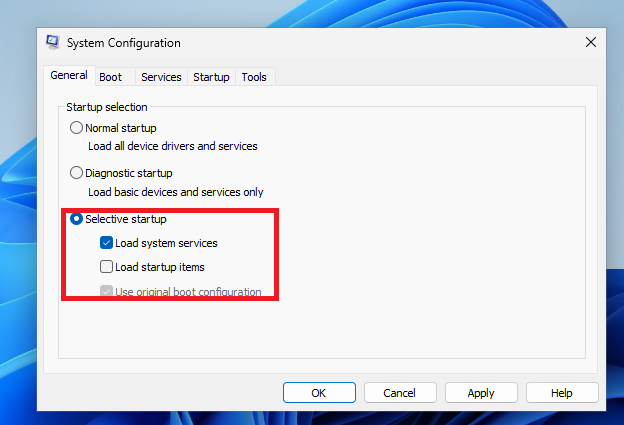624x425 pixels.
Task: Click the 'Load all device drivers and services' text
Action: click(173, 146)
